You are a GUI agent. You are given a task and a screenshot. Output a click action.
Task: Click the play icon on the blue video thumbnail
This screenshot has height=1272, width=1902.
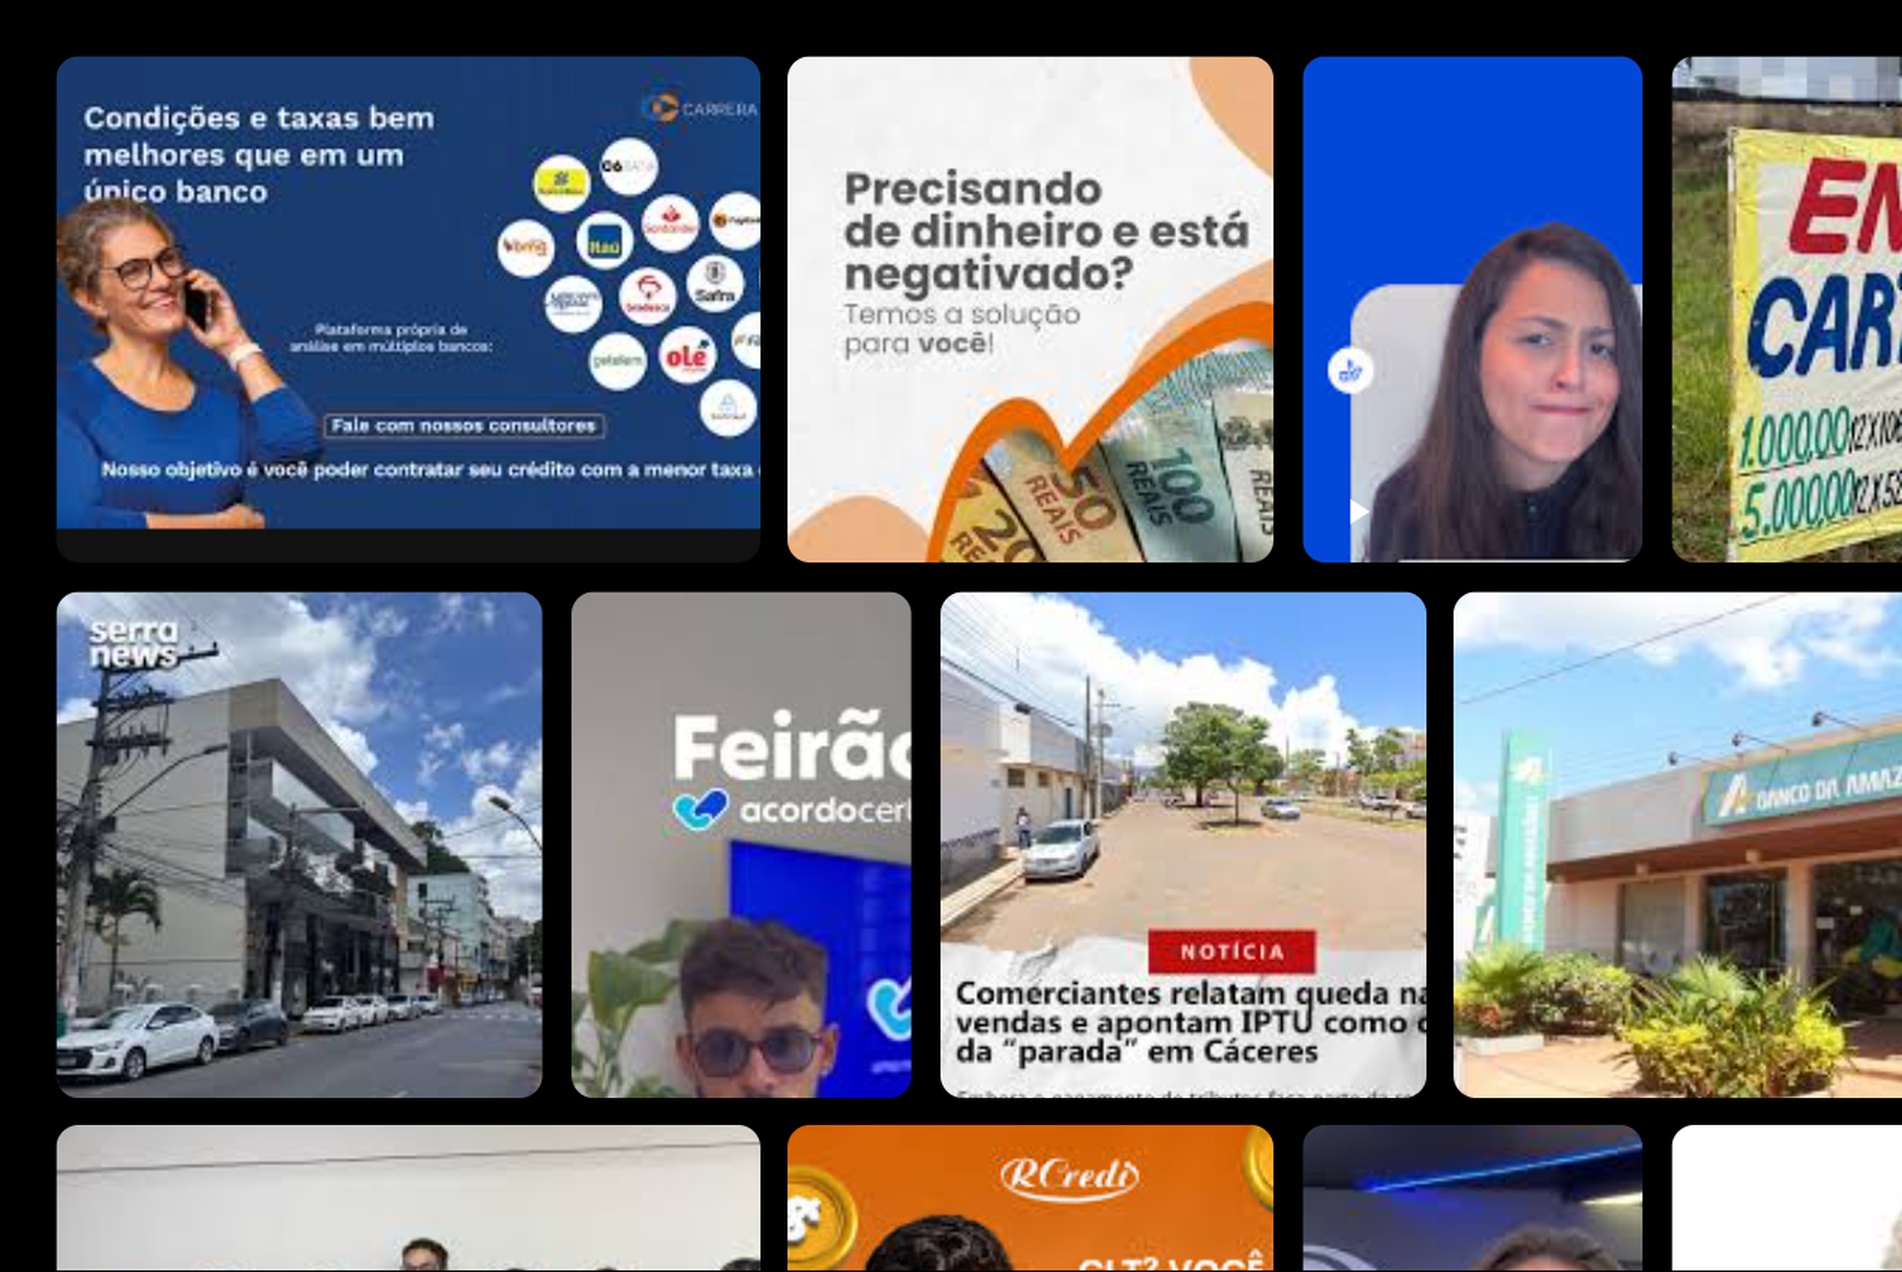[x=1358, y=512]
